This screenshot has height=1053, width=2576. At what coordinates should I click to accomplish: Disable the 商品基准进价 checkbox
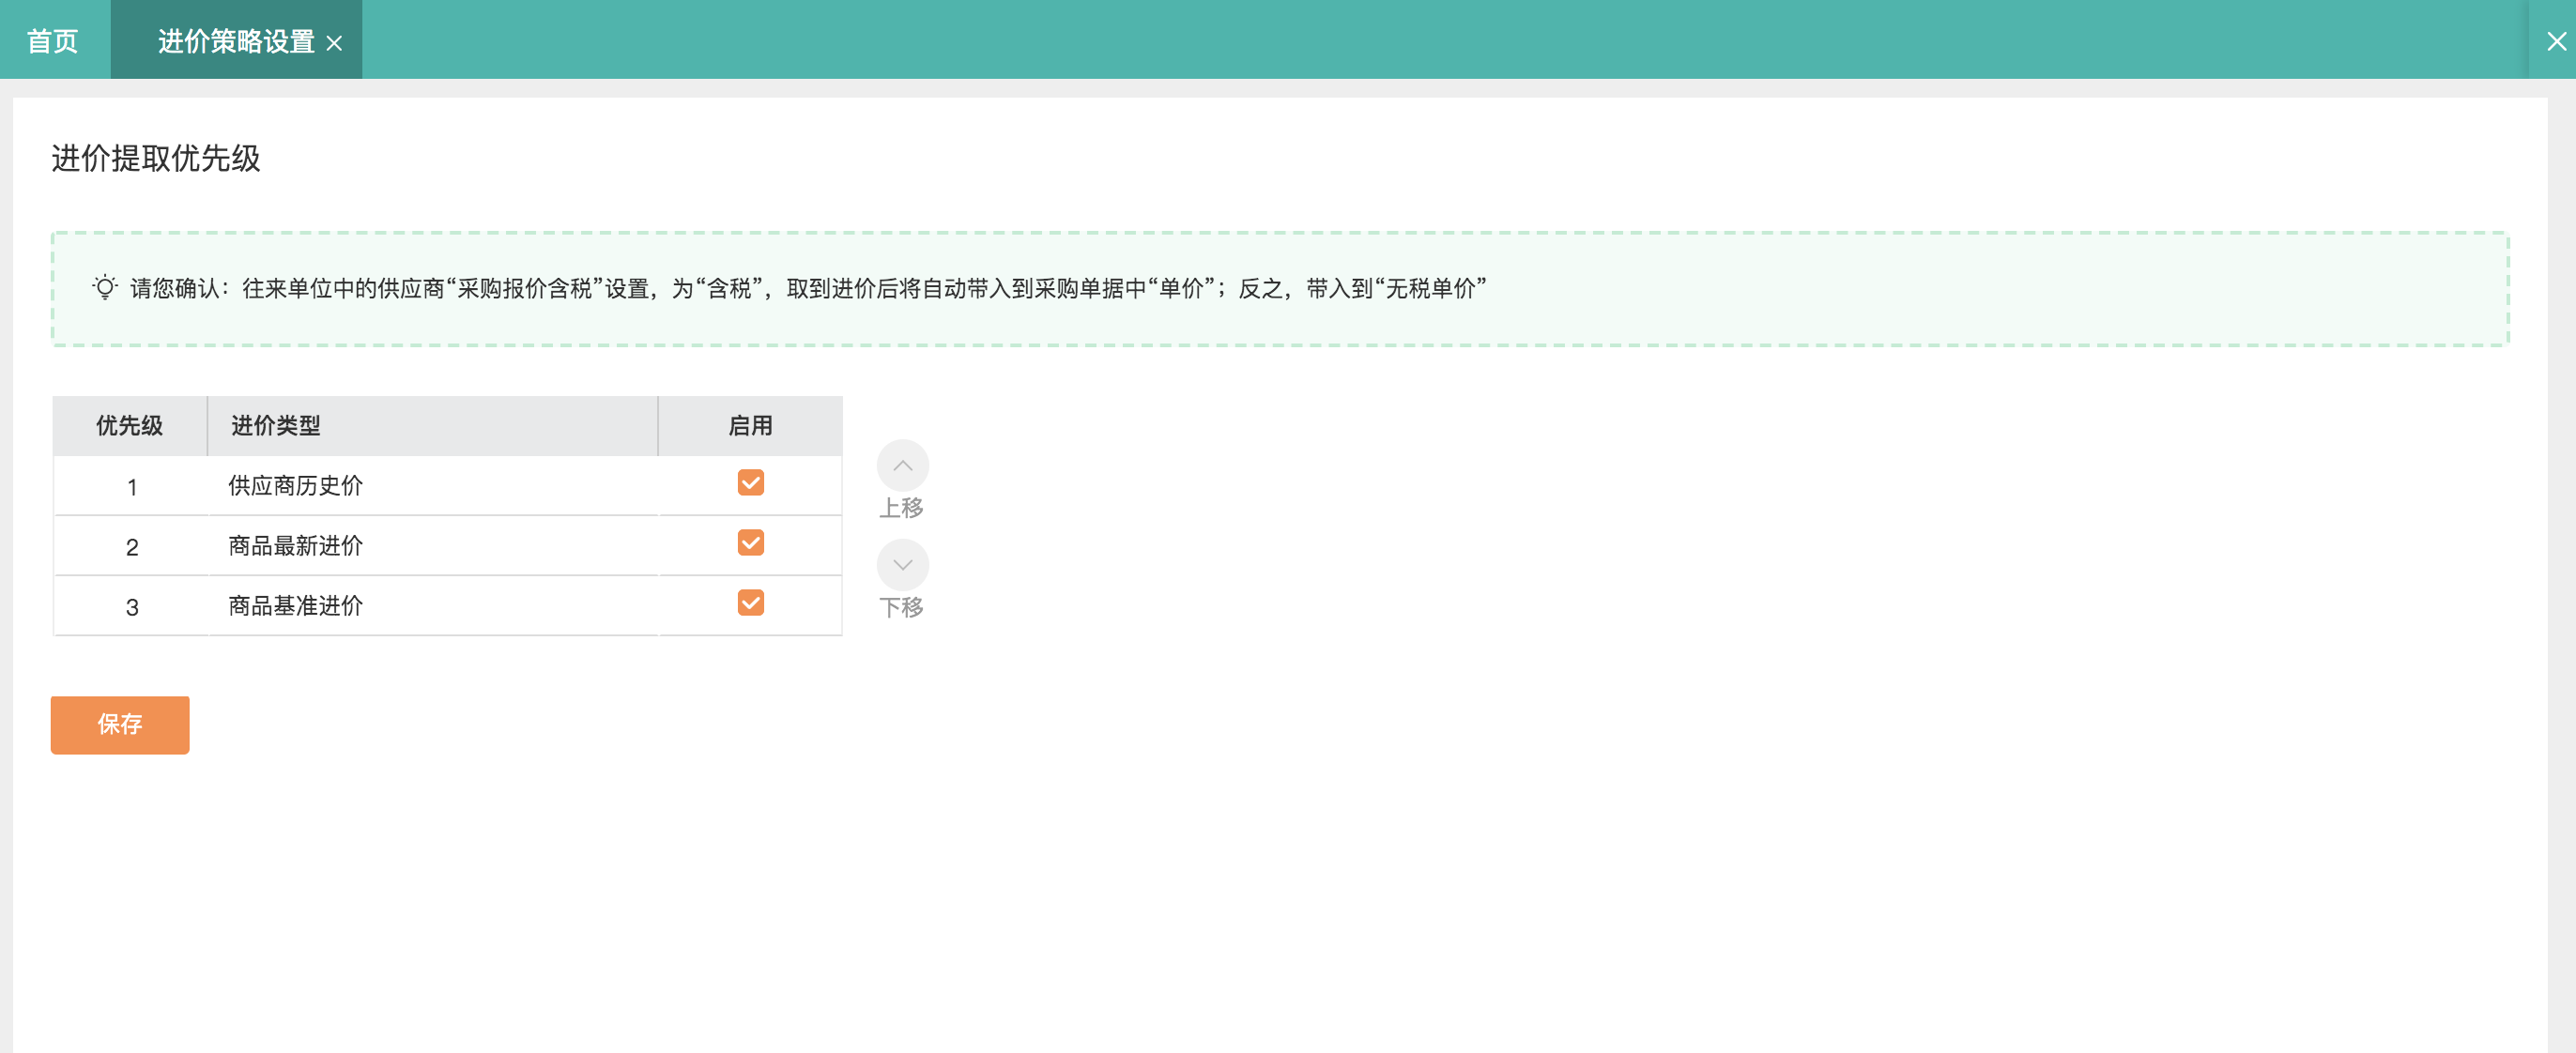point(749,604)
